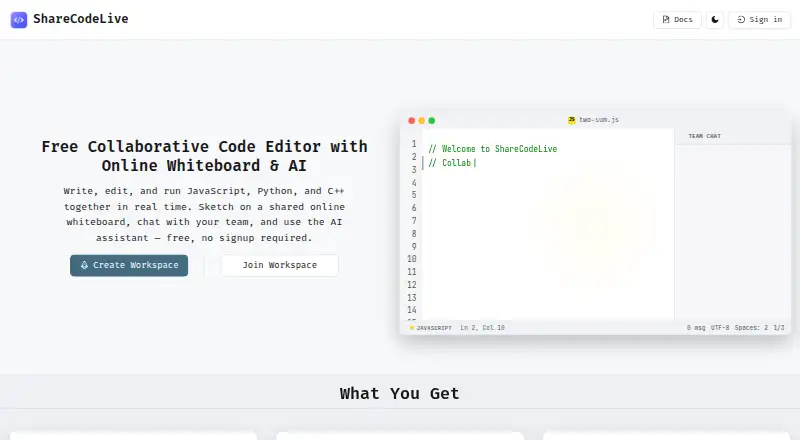Open the Docs page
Screen dimensions: 800x440
[677, 19]
